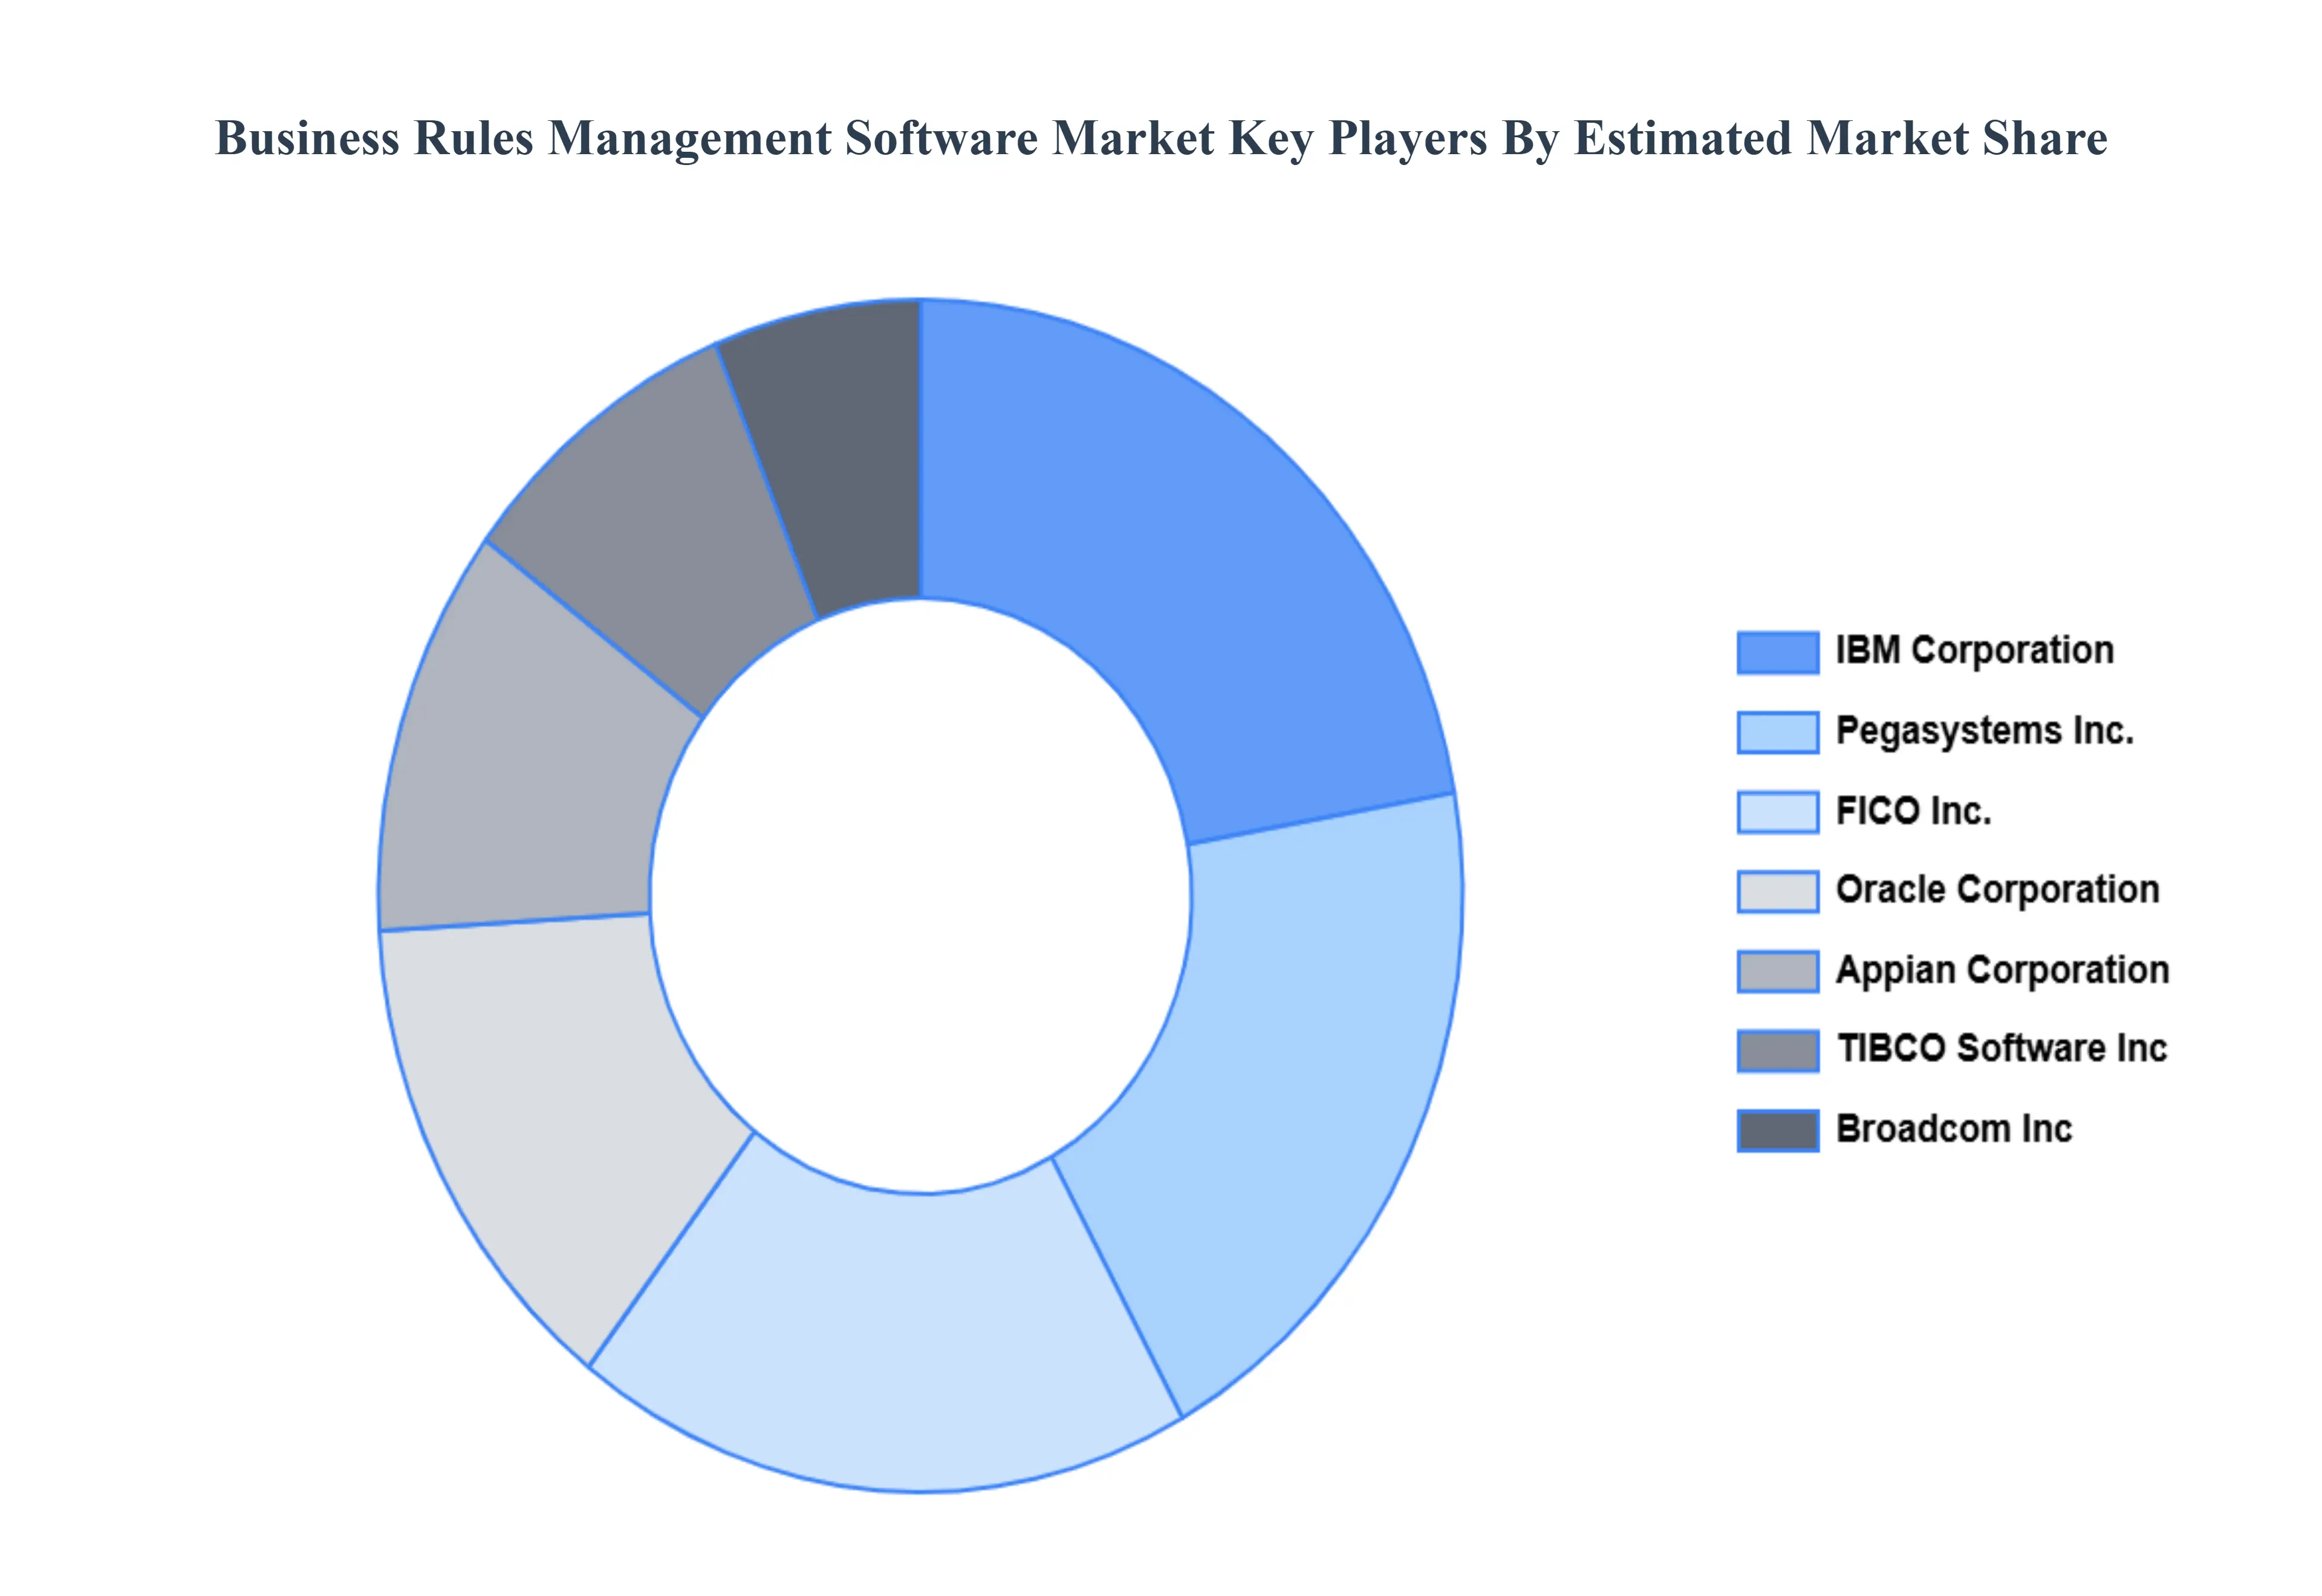Click the FICO Inc. legend color swatch
2322x1596 pixels.
(x=1777, y=811)
